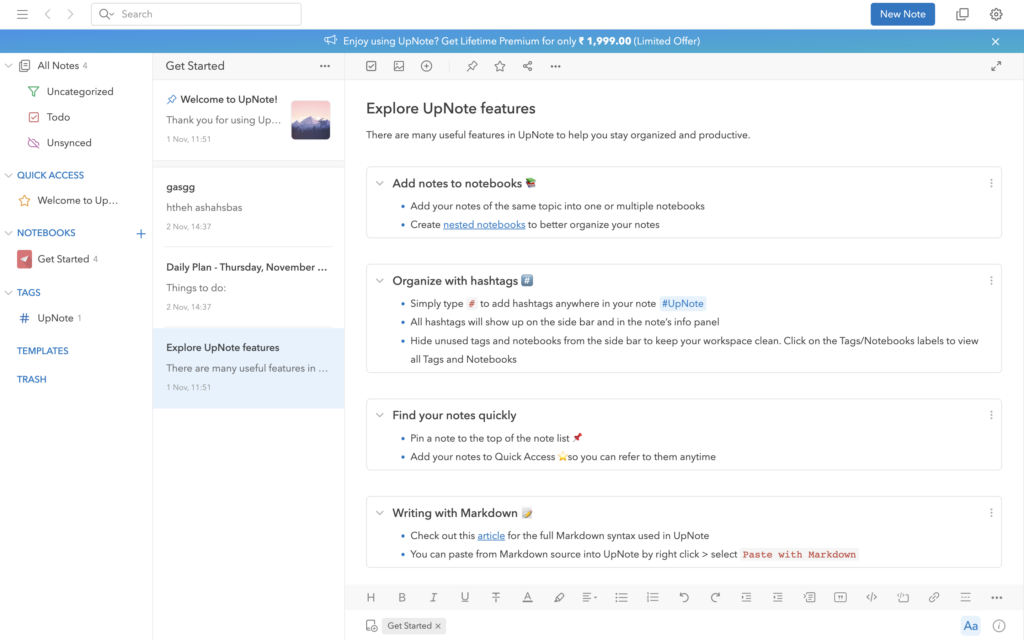Select the UpNote tag in sidebar
1024x640 pixels.
pyautogui.click(x=55, y=318)
